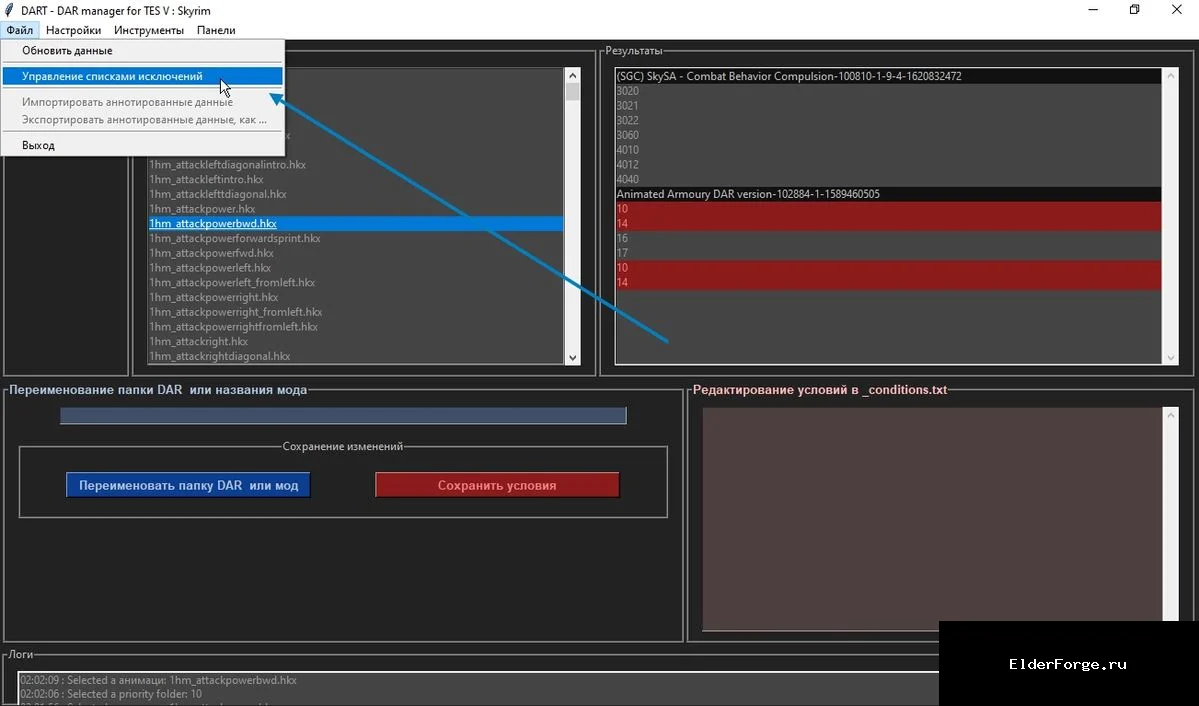Select 1hm_attackpowerbwd.hkx in the animation list
The height and width of the screenshot is (706, 1199).
[x=213, y=224]
